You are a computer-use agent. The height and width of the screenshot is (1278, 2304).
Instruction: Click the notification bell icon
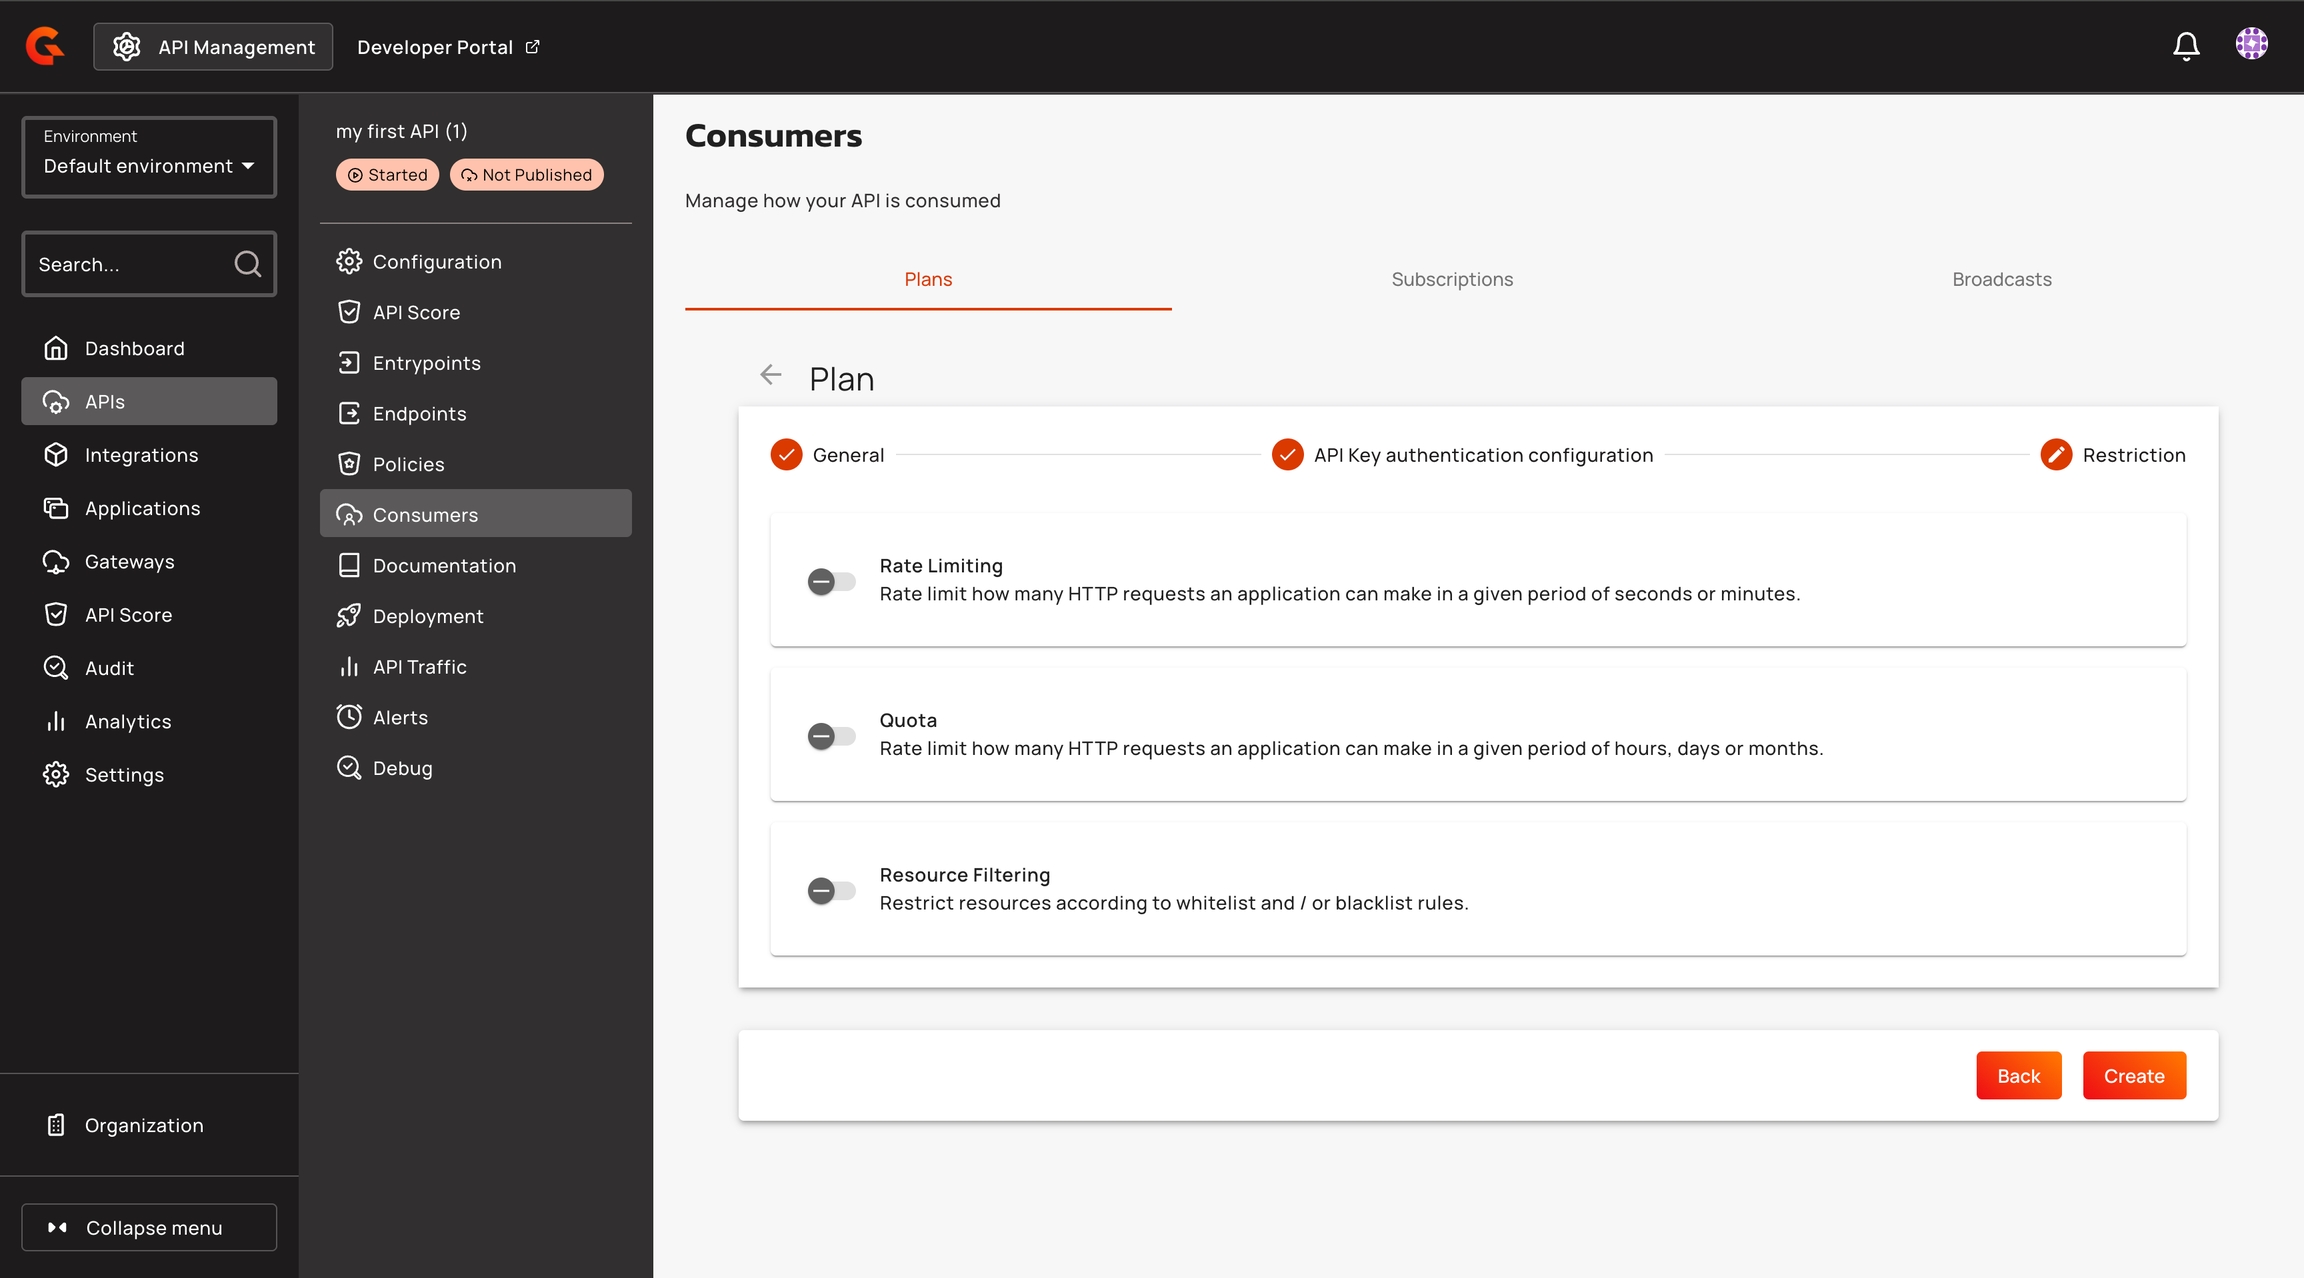point(2186,46)
